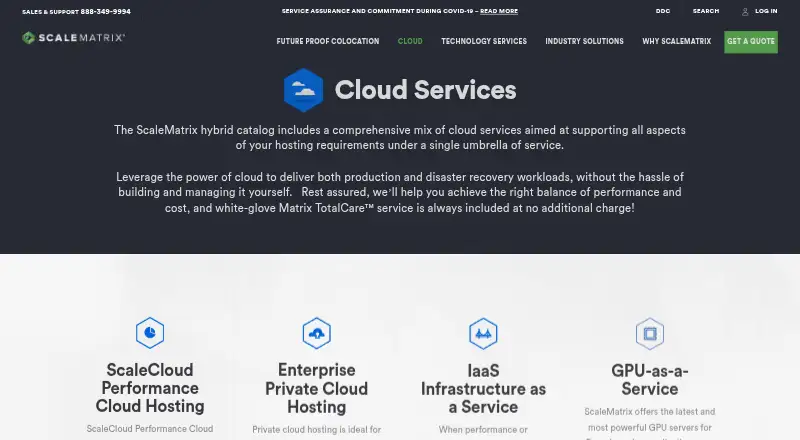Follow the Read More COVID-19 link
The image size is (800, 440).
tap(499, 11)
